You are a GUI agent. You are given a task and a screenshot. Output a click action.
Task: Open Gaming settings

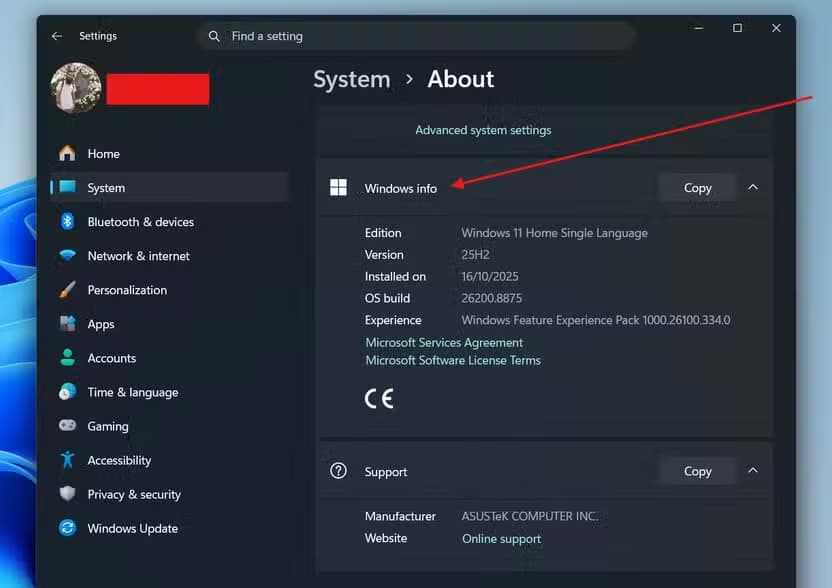coord(169,426)
